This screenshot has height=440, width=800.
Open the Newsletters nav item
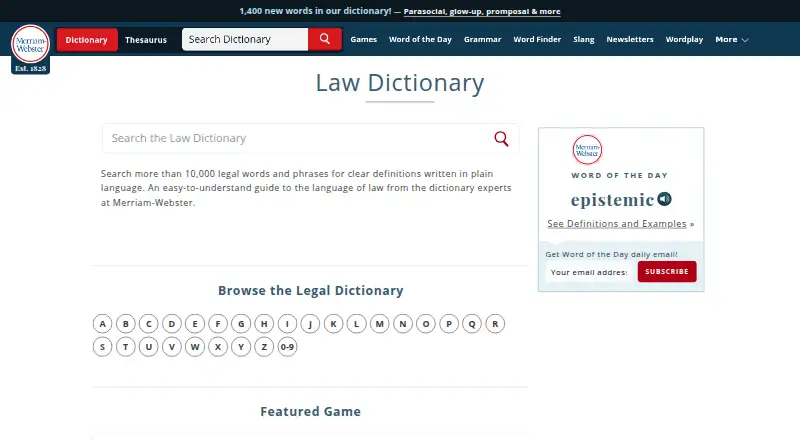[630, 39]
